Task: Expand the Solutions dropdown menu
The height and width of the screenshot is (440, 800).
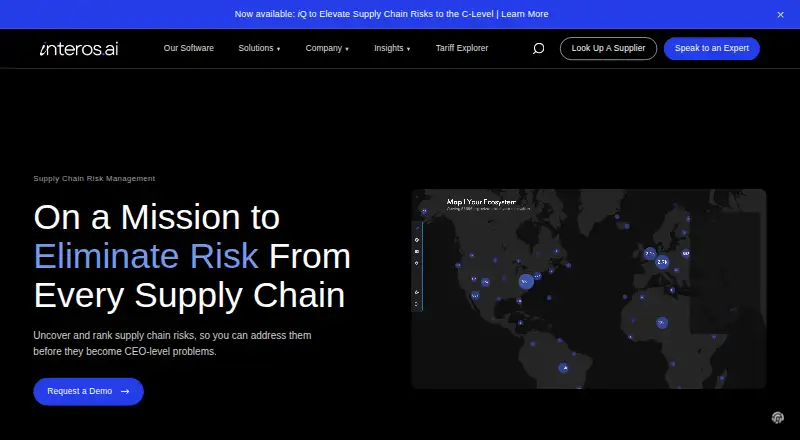Action: [259, 48]
